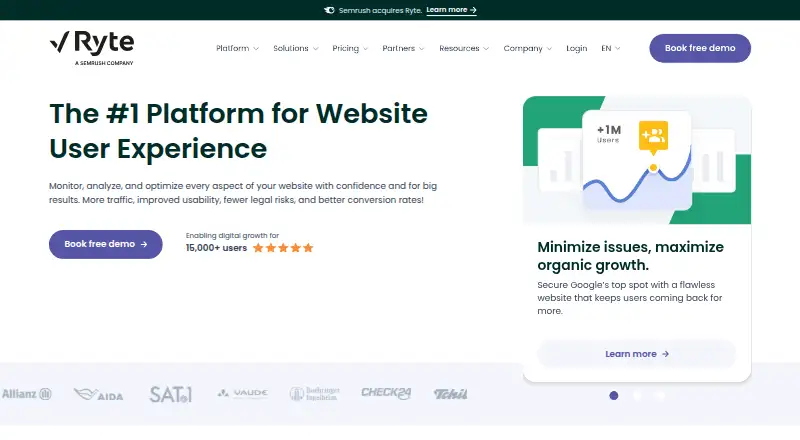
Task: Click the CHECK24 logo
Action: (386, 393)
